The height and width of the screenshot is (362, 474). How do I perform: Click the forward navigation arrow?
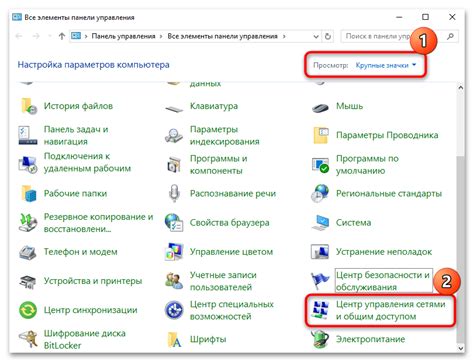[36, 36]
